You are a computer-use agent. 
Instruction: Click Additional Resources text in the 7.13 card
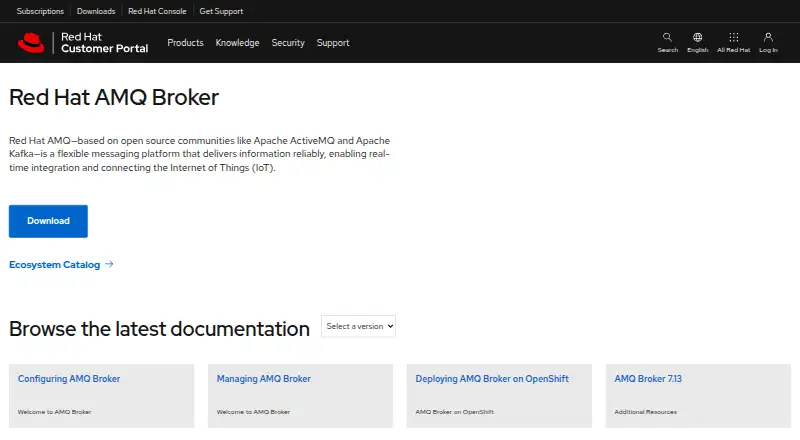point(645,412)
